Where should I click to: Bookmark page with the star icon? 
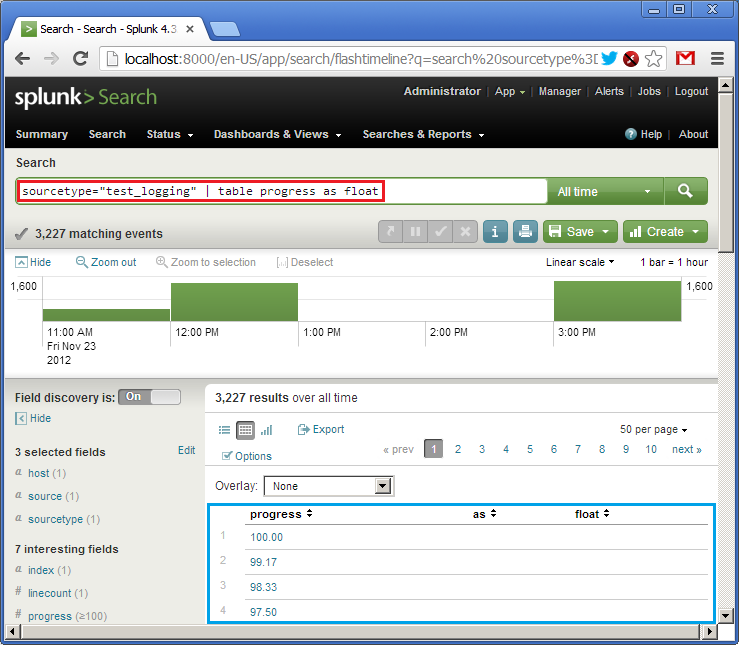[654, 59]
